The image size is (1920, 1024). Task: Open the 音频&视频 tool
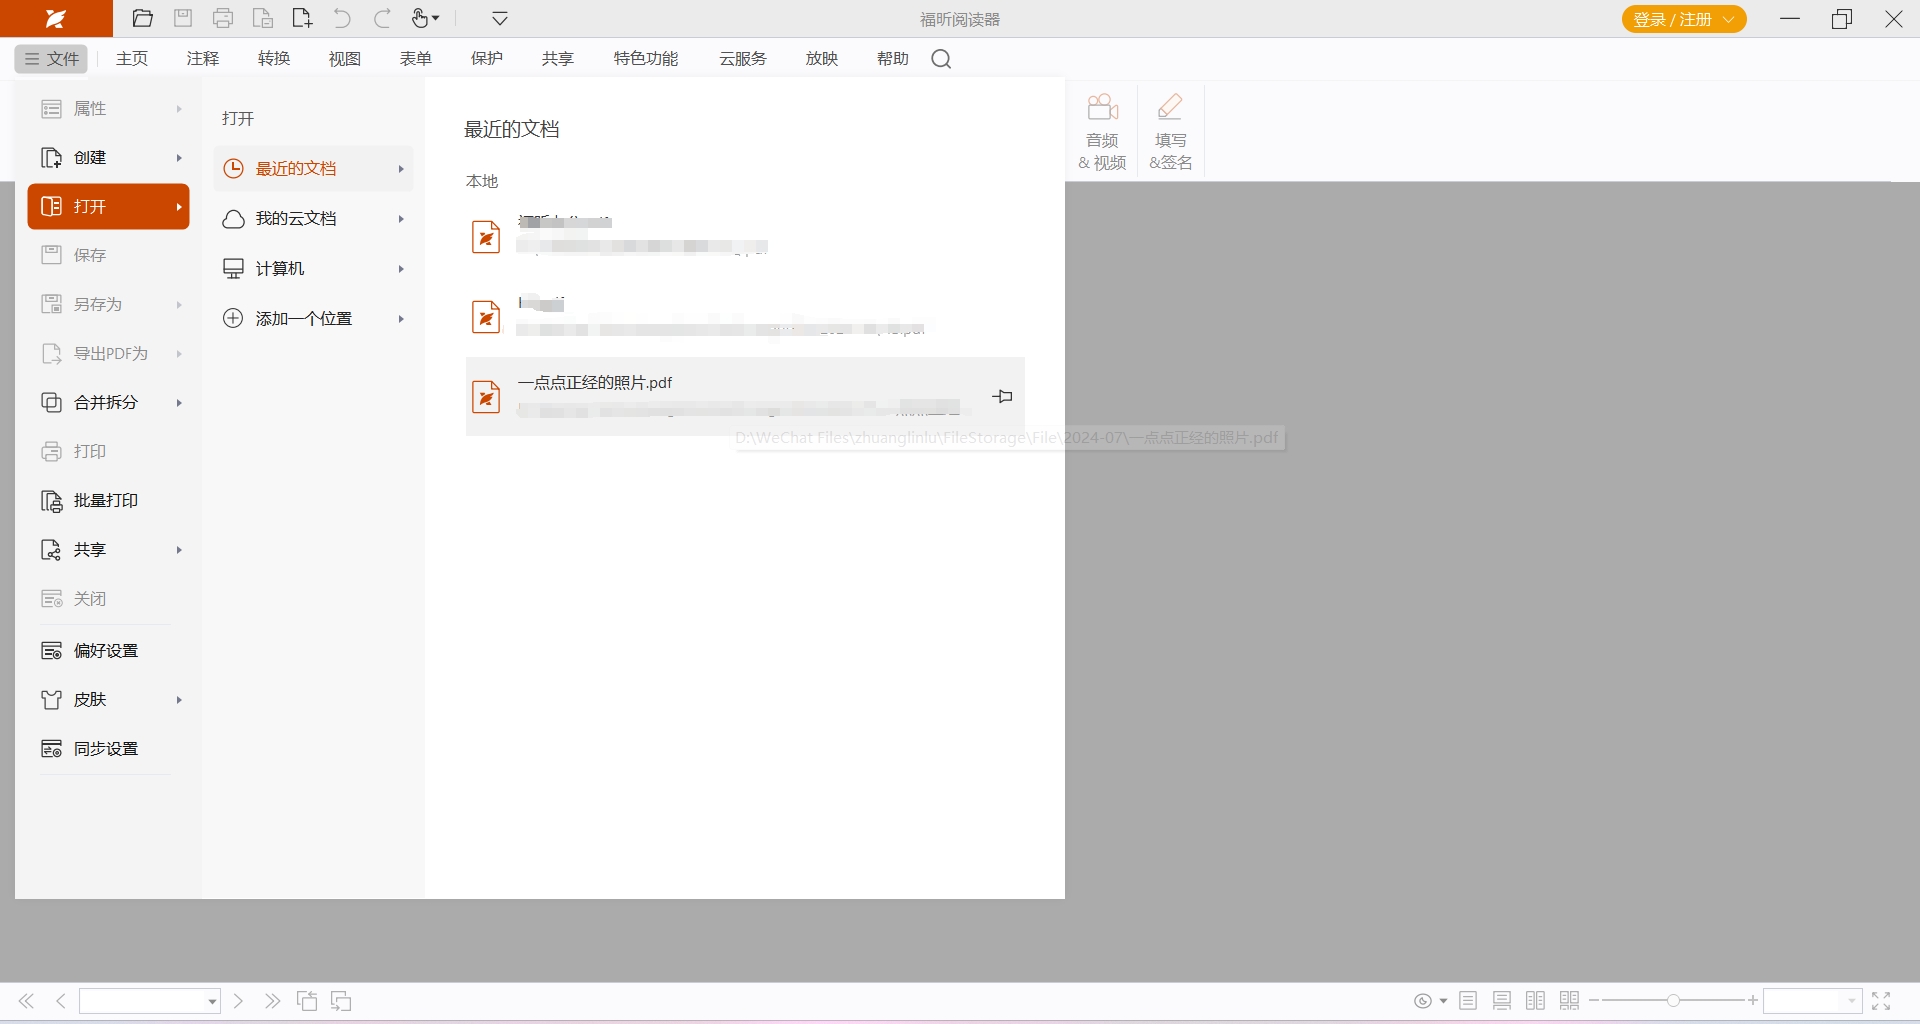pyautogui.click(x=1102, y=132)
